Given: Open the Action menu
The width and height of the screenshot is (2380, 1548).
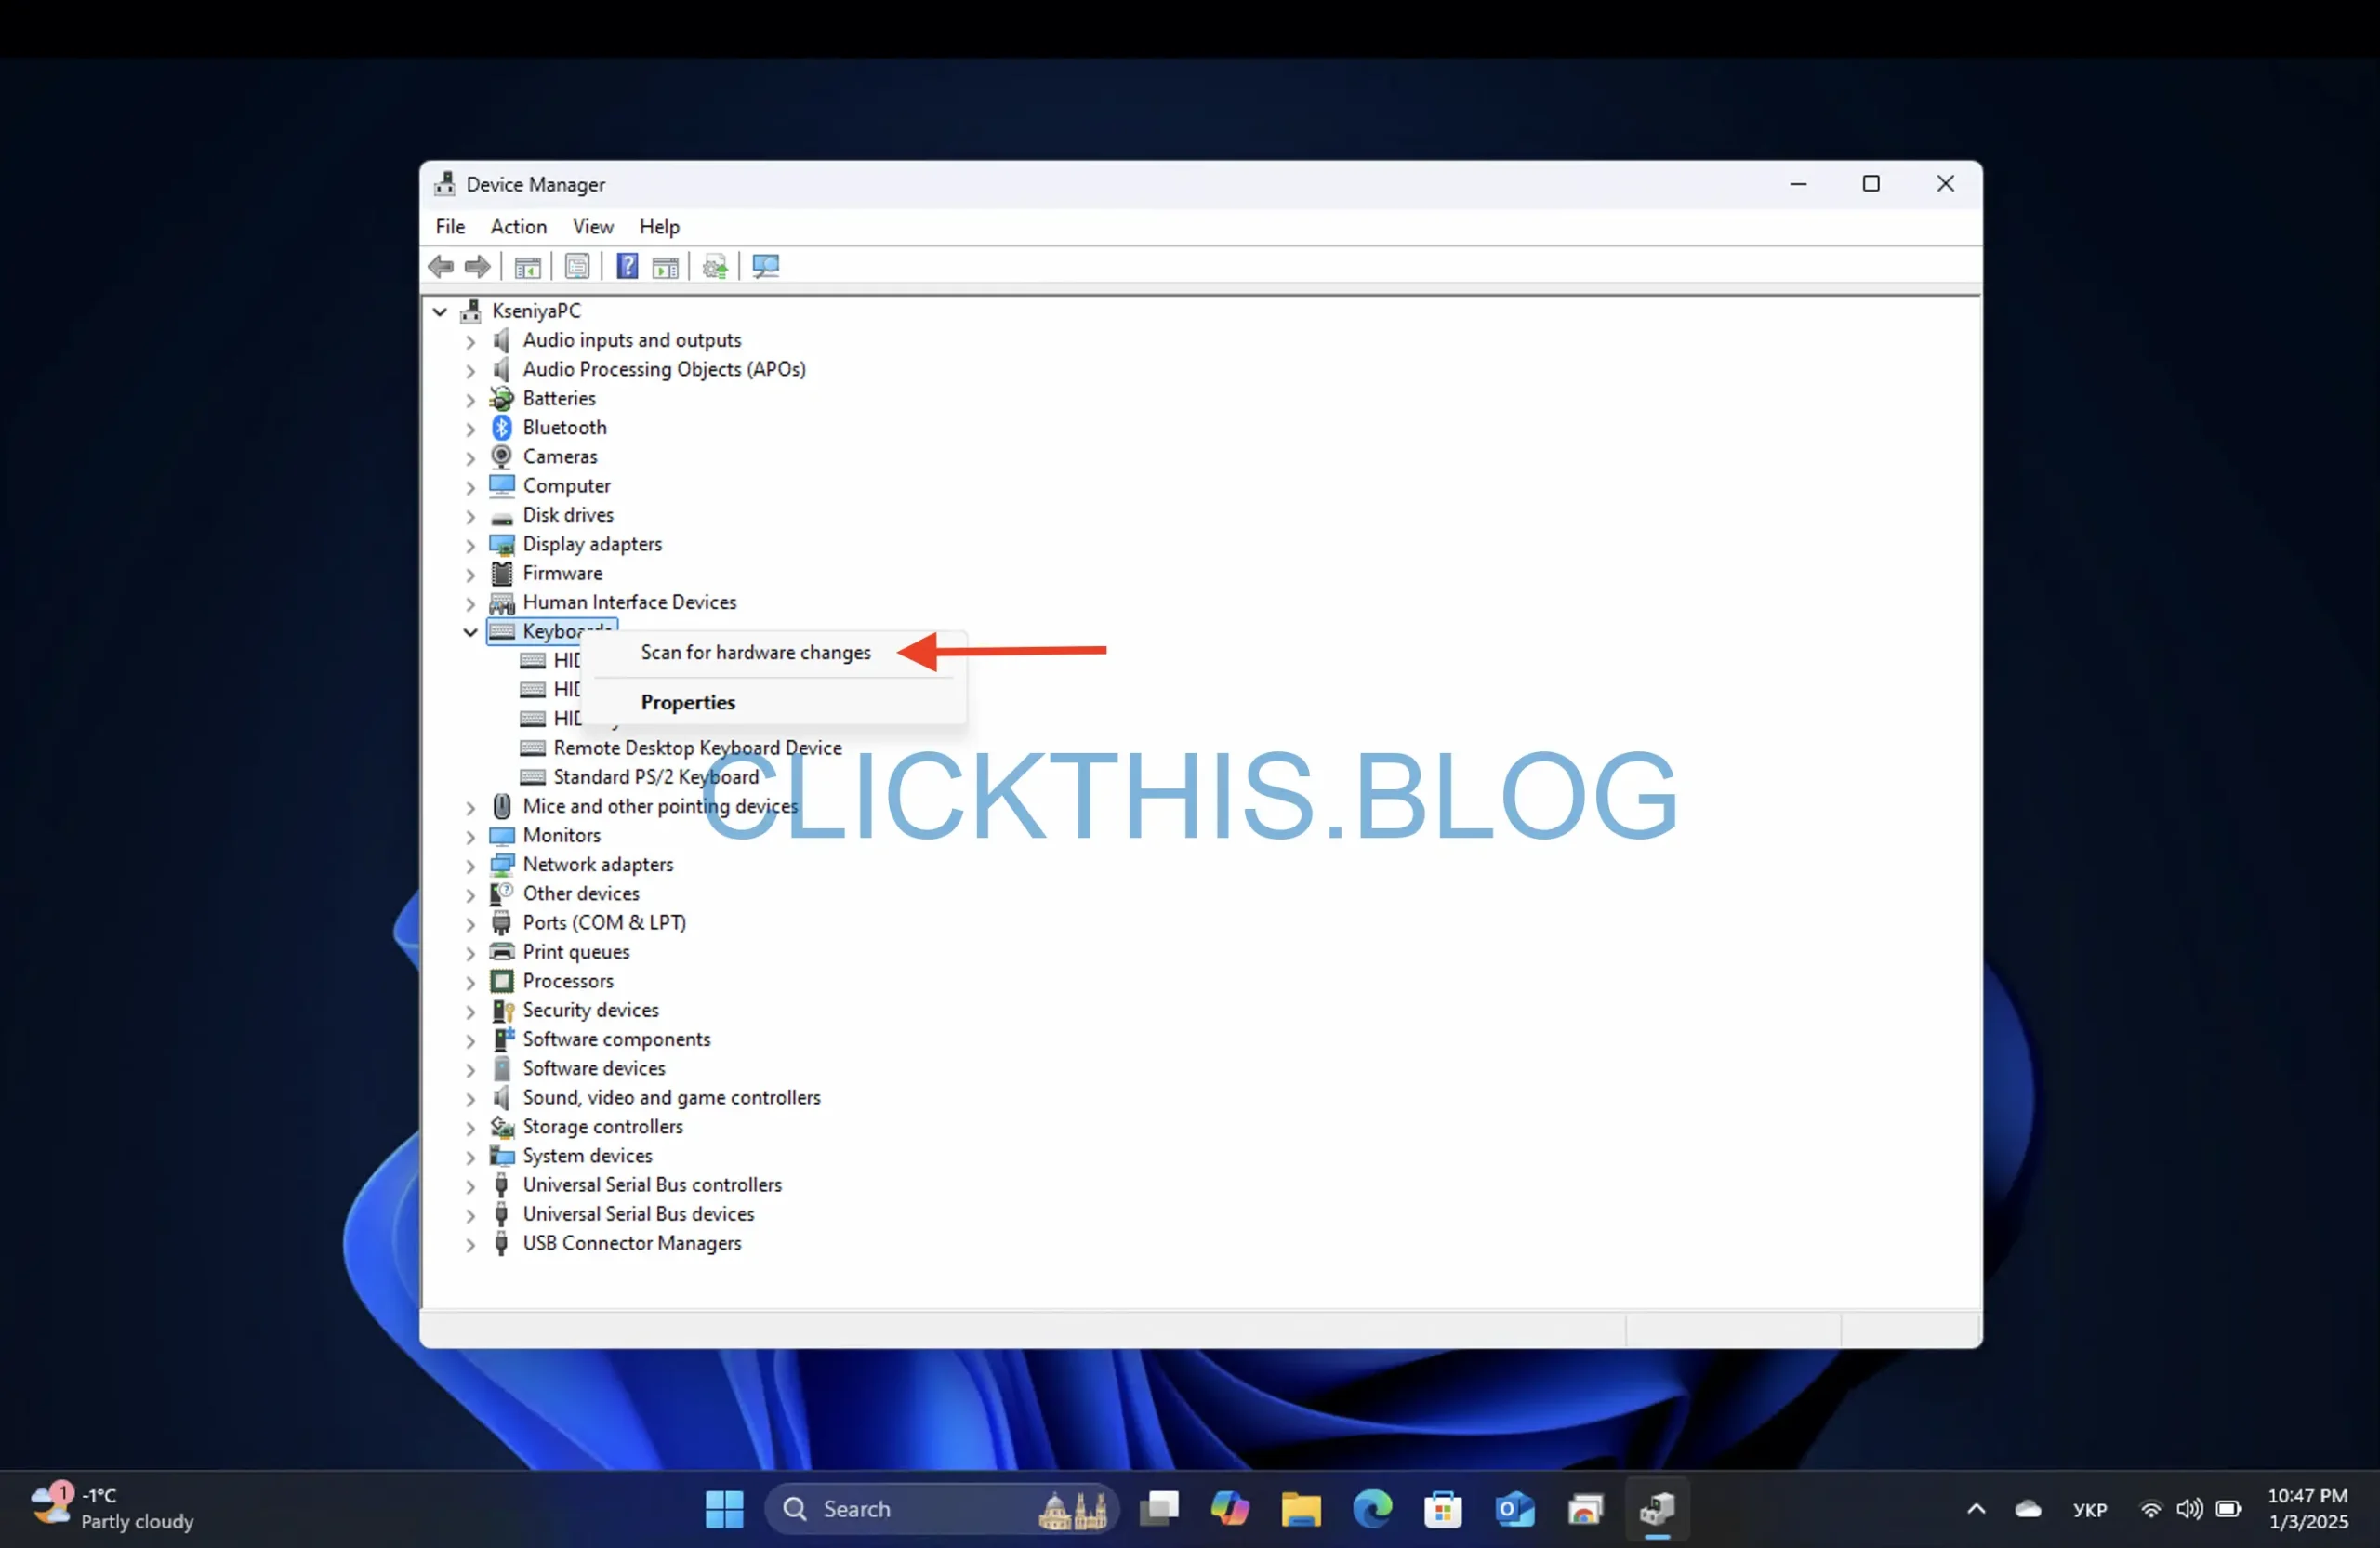Looking at the screenshot, I should click(x=518, y=227).
